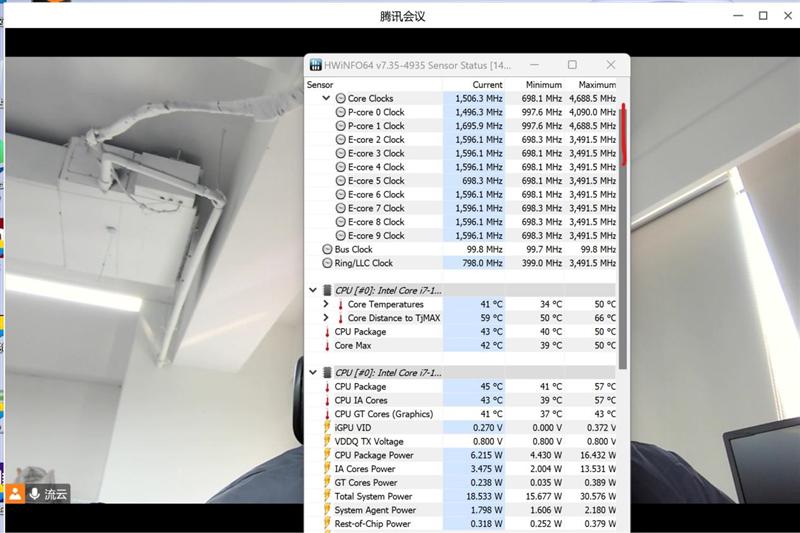Viewport: 800px width, 533px height.
Task: Select the E-core 5 Clock row
Action: [376, 181]
